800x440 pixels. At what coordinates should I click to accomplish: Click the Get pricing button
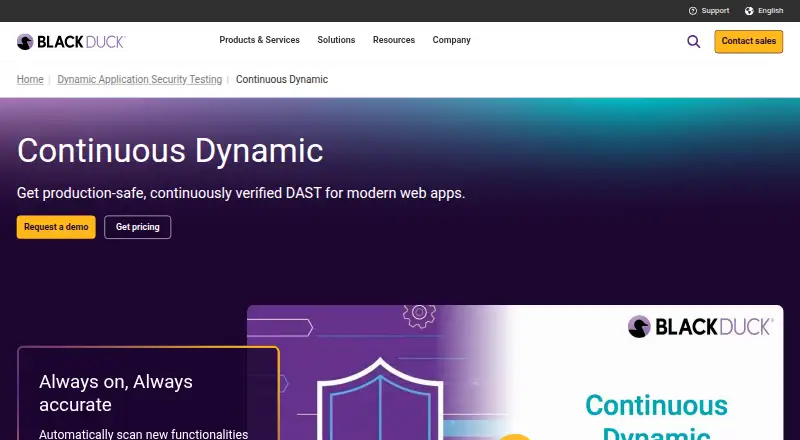138,227
